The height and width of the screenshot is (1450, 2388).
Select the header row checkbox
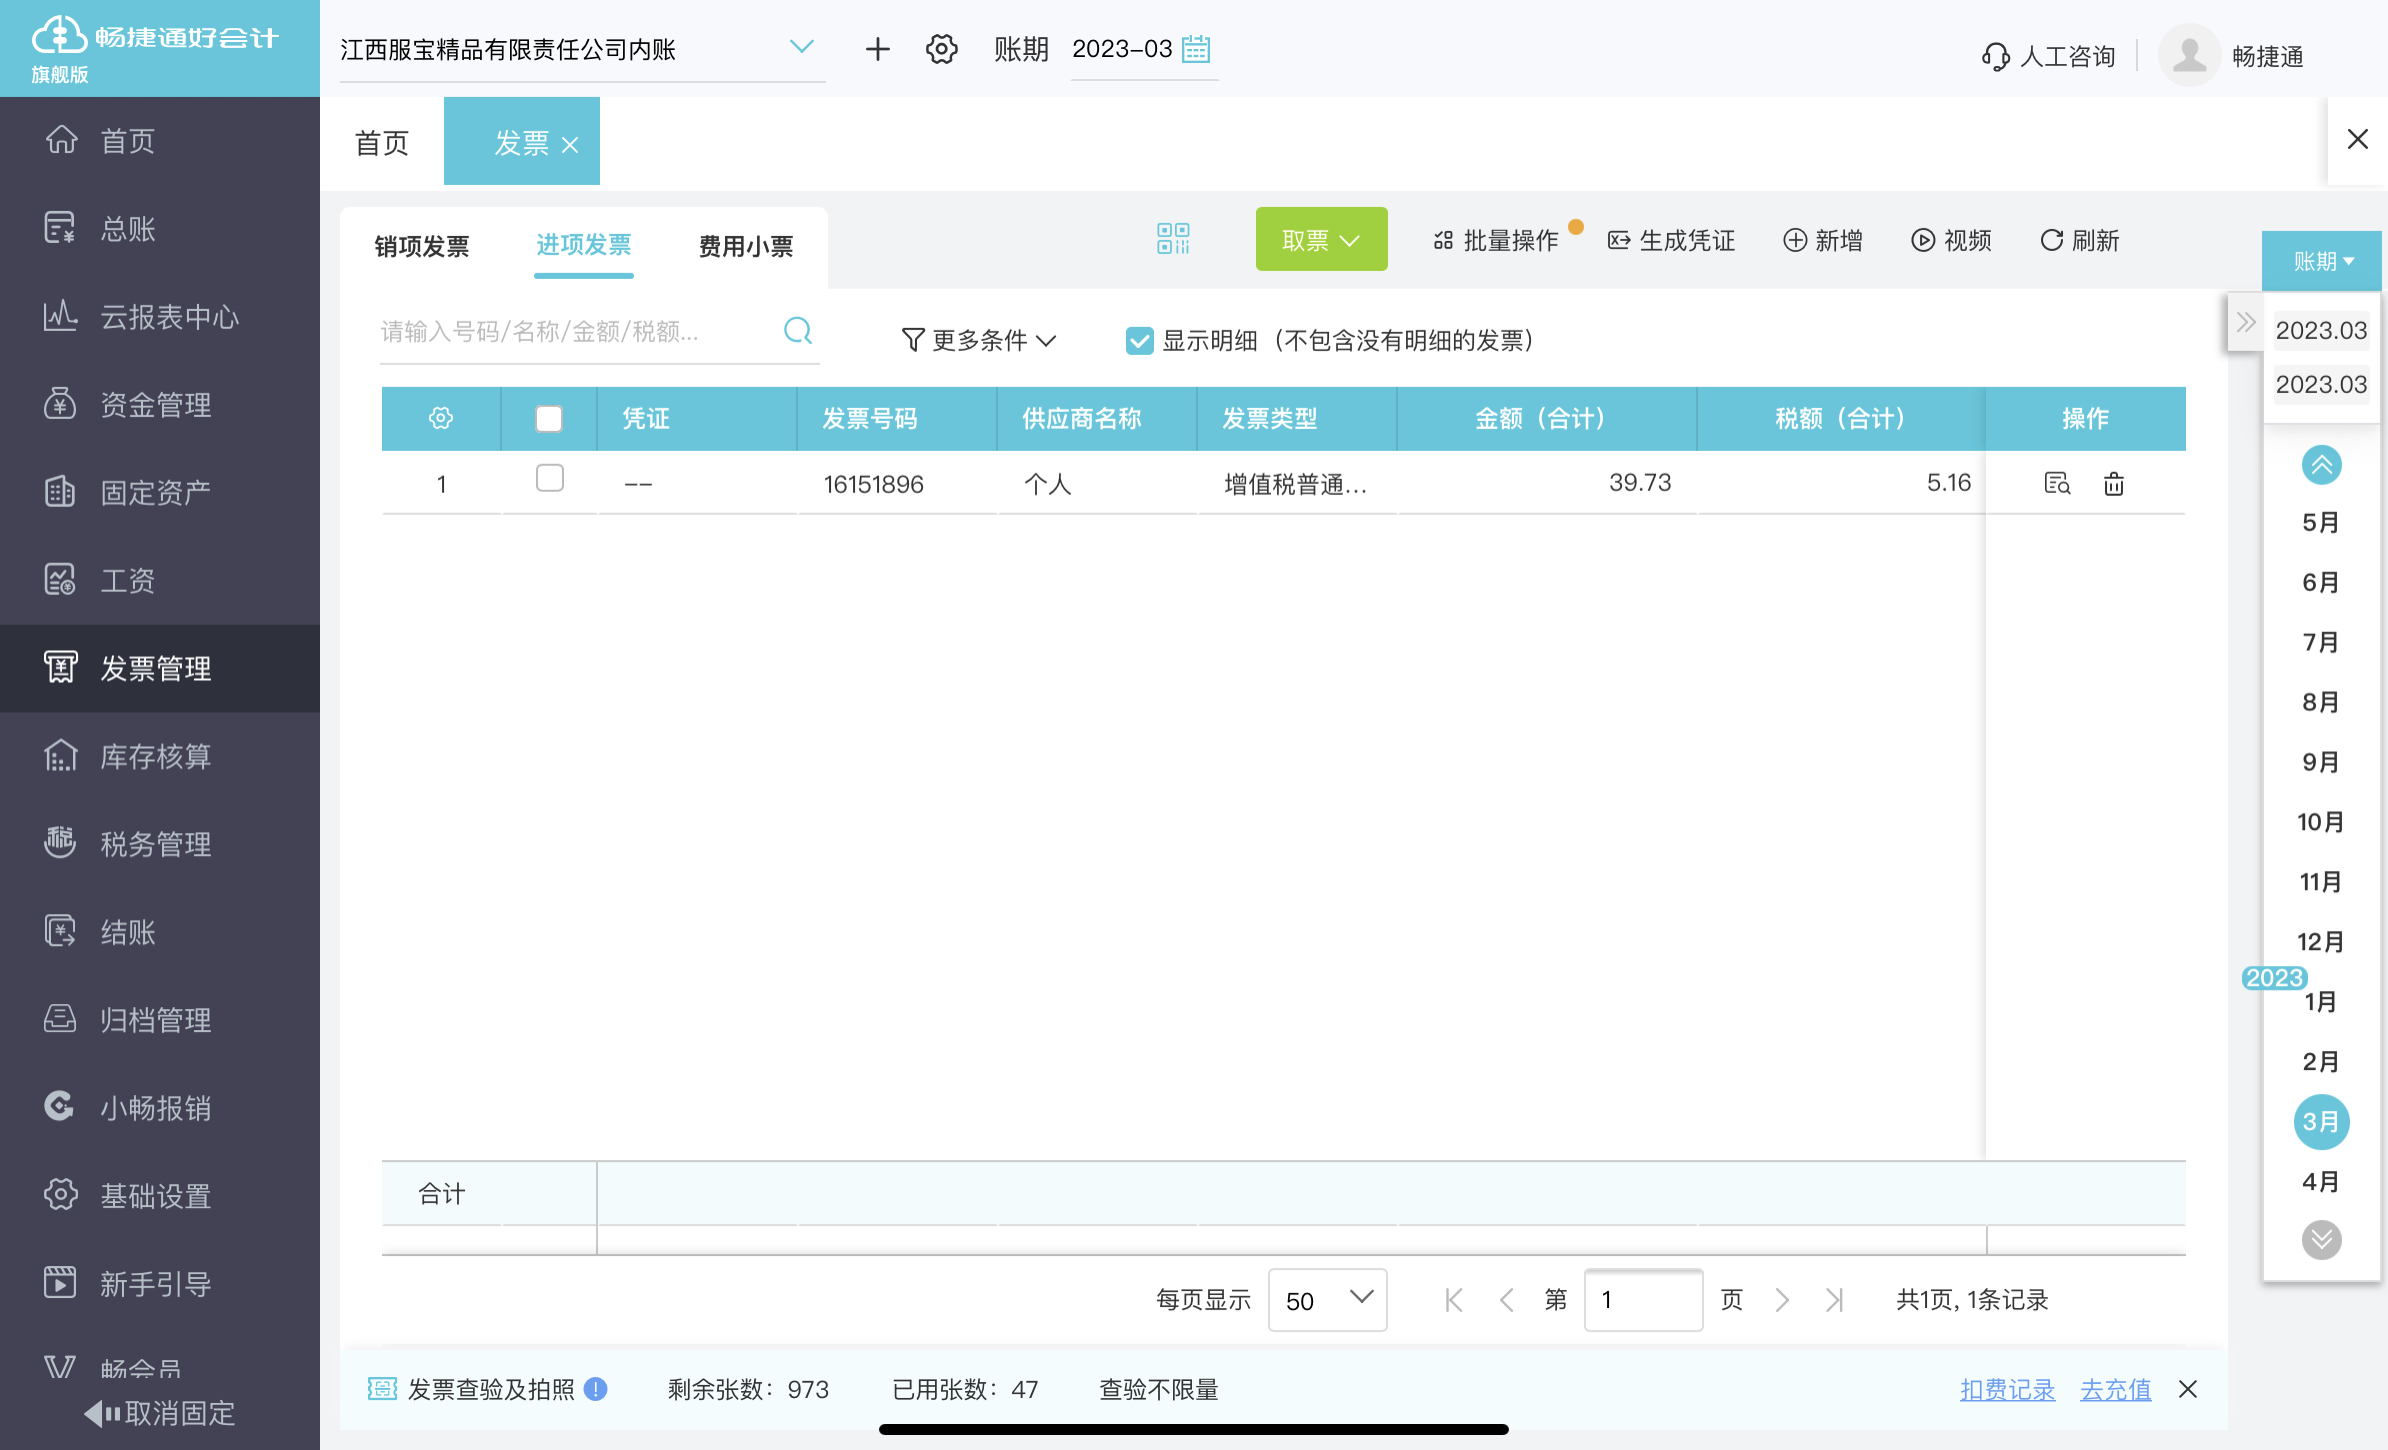(x=548, y=420)
